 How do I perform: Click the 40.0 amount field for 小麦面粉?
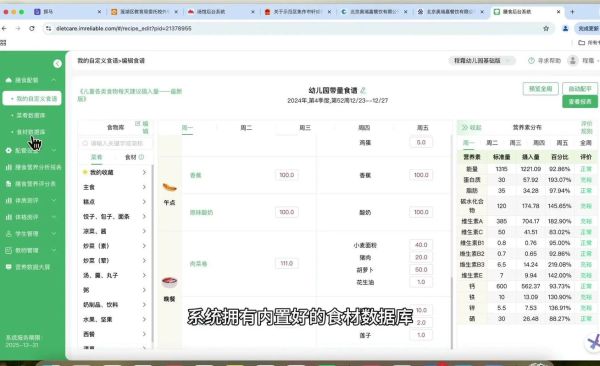coord(421,245)
